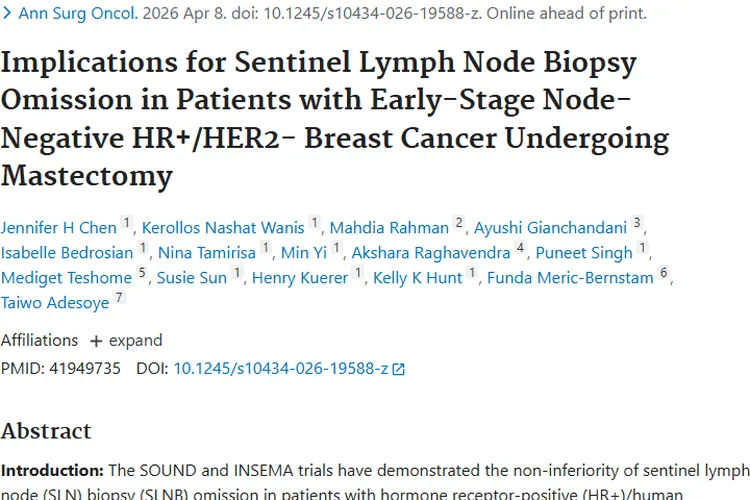Click affiliation 6 superscript after Meric-Bernstam
750x500 pixels.
tap(663, 272)
